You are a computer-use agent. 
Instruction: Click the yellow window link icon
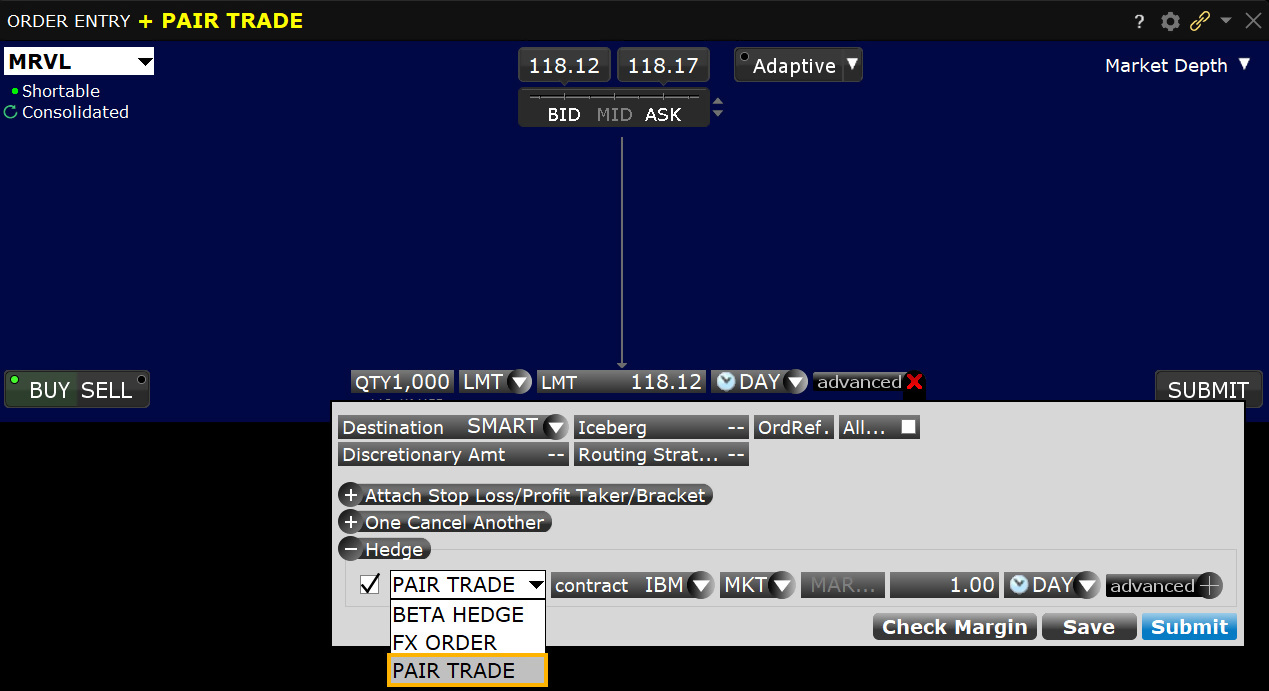click(1200, 20)
